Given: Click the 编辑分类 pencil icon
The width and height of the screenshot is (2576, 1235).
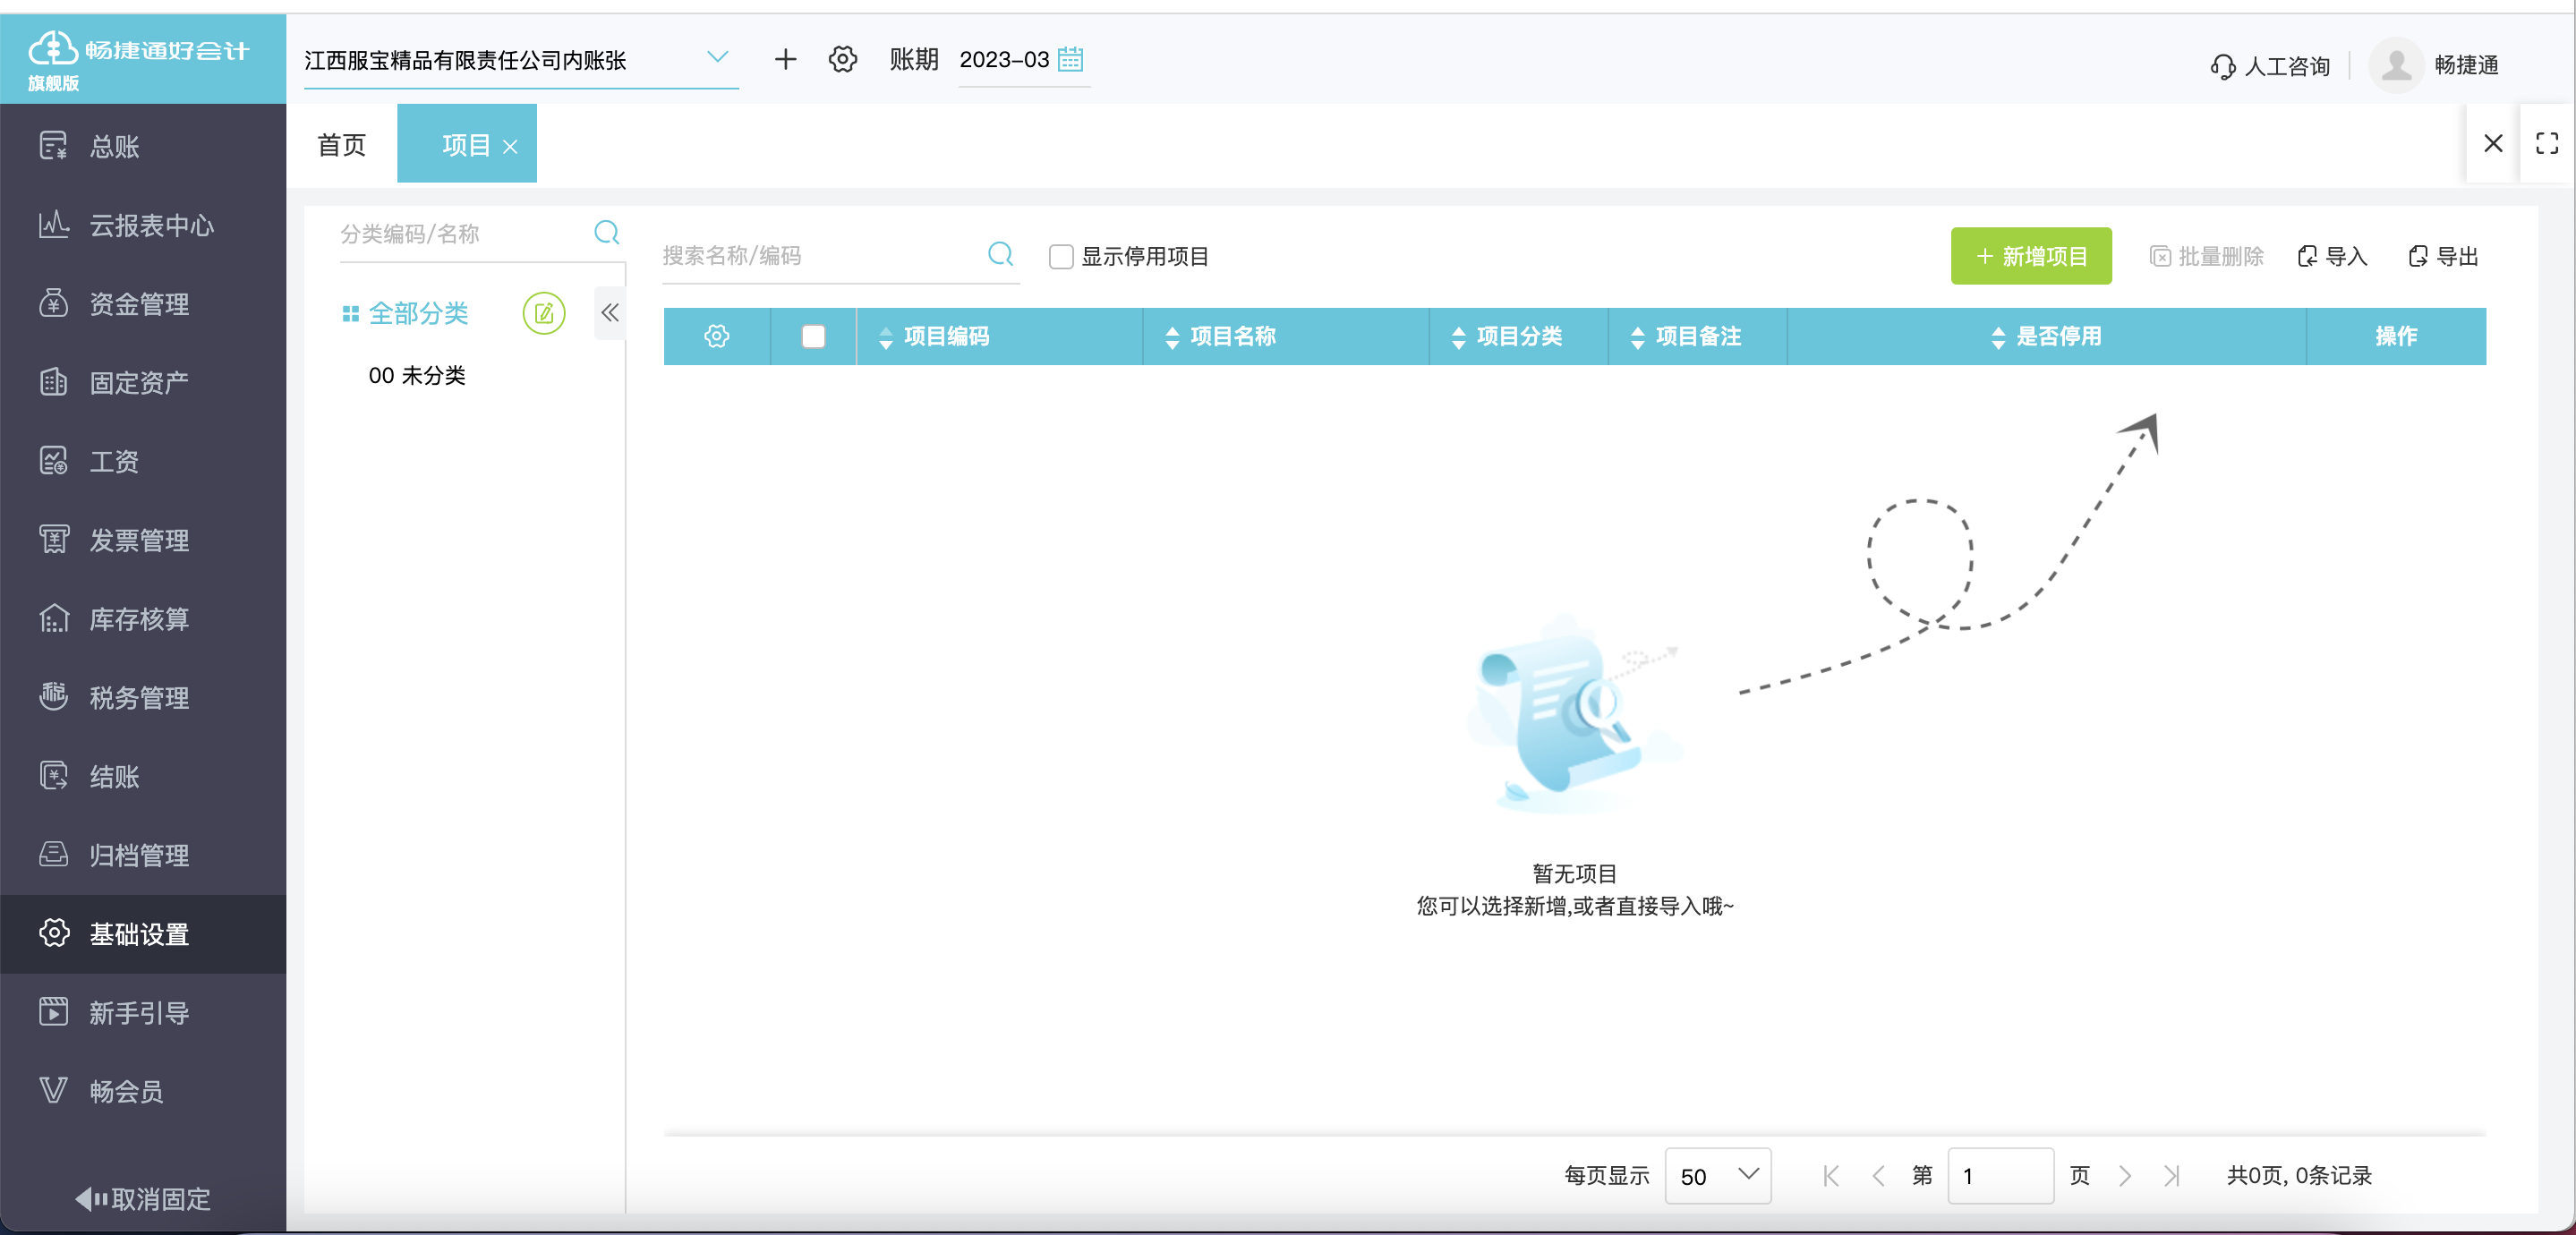Looking at the screenshot, I should (x=542, y=314).
